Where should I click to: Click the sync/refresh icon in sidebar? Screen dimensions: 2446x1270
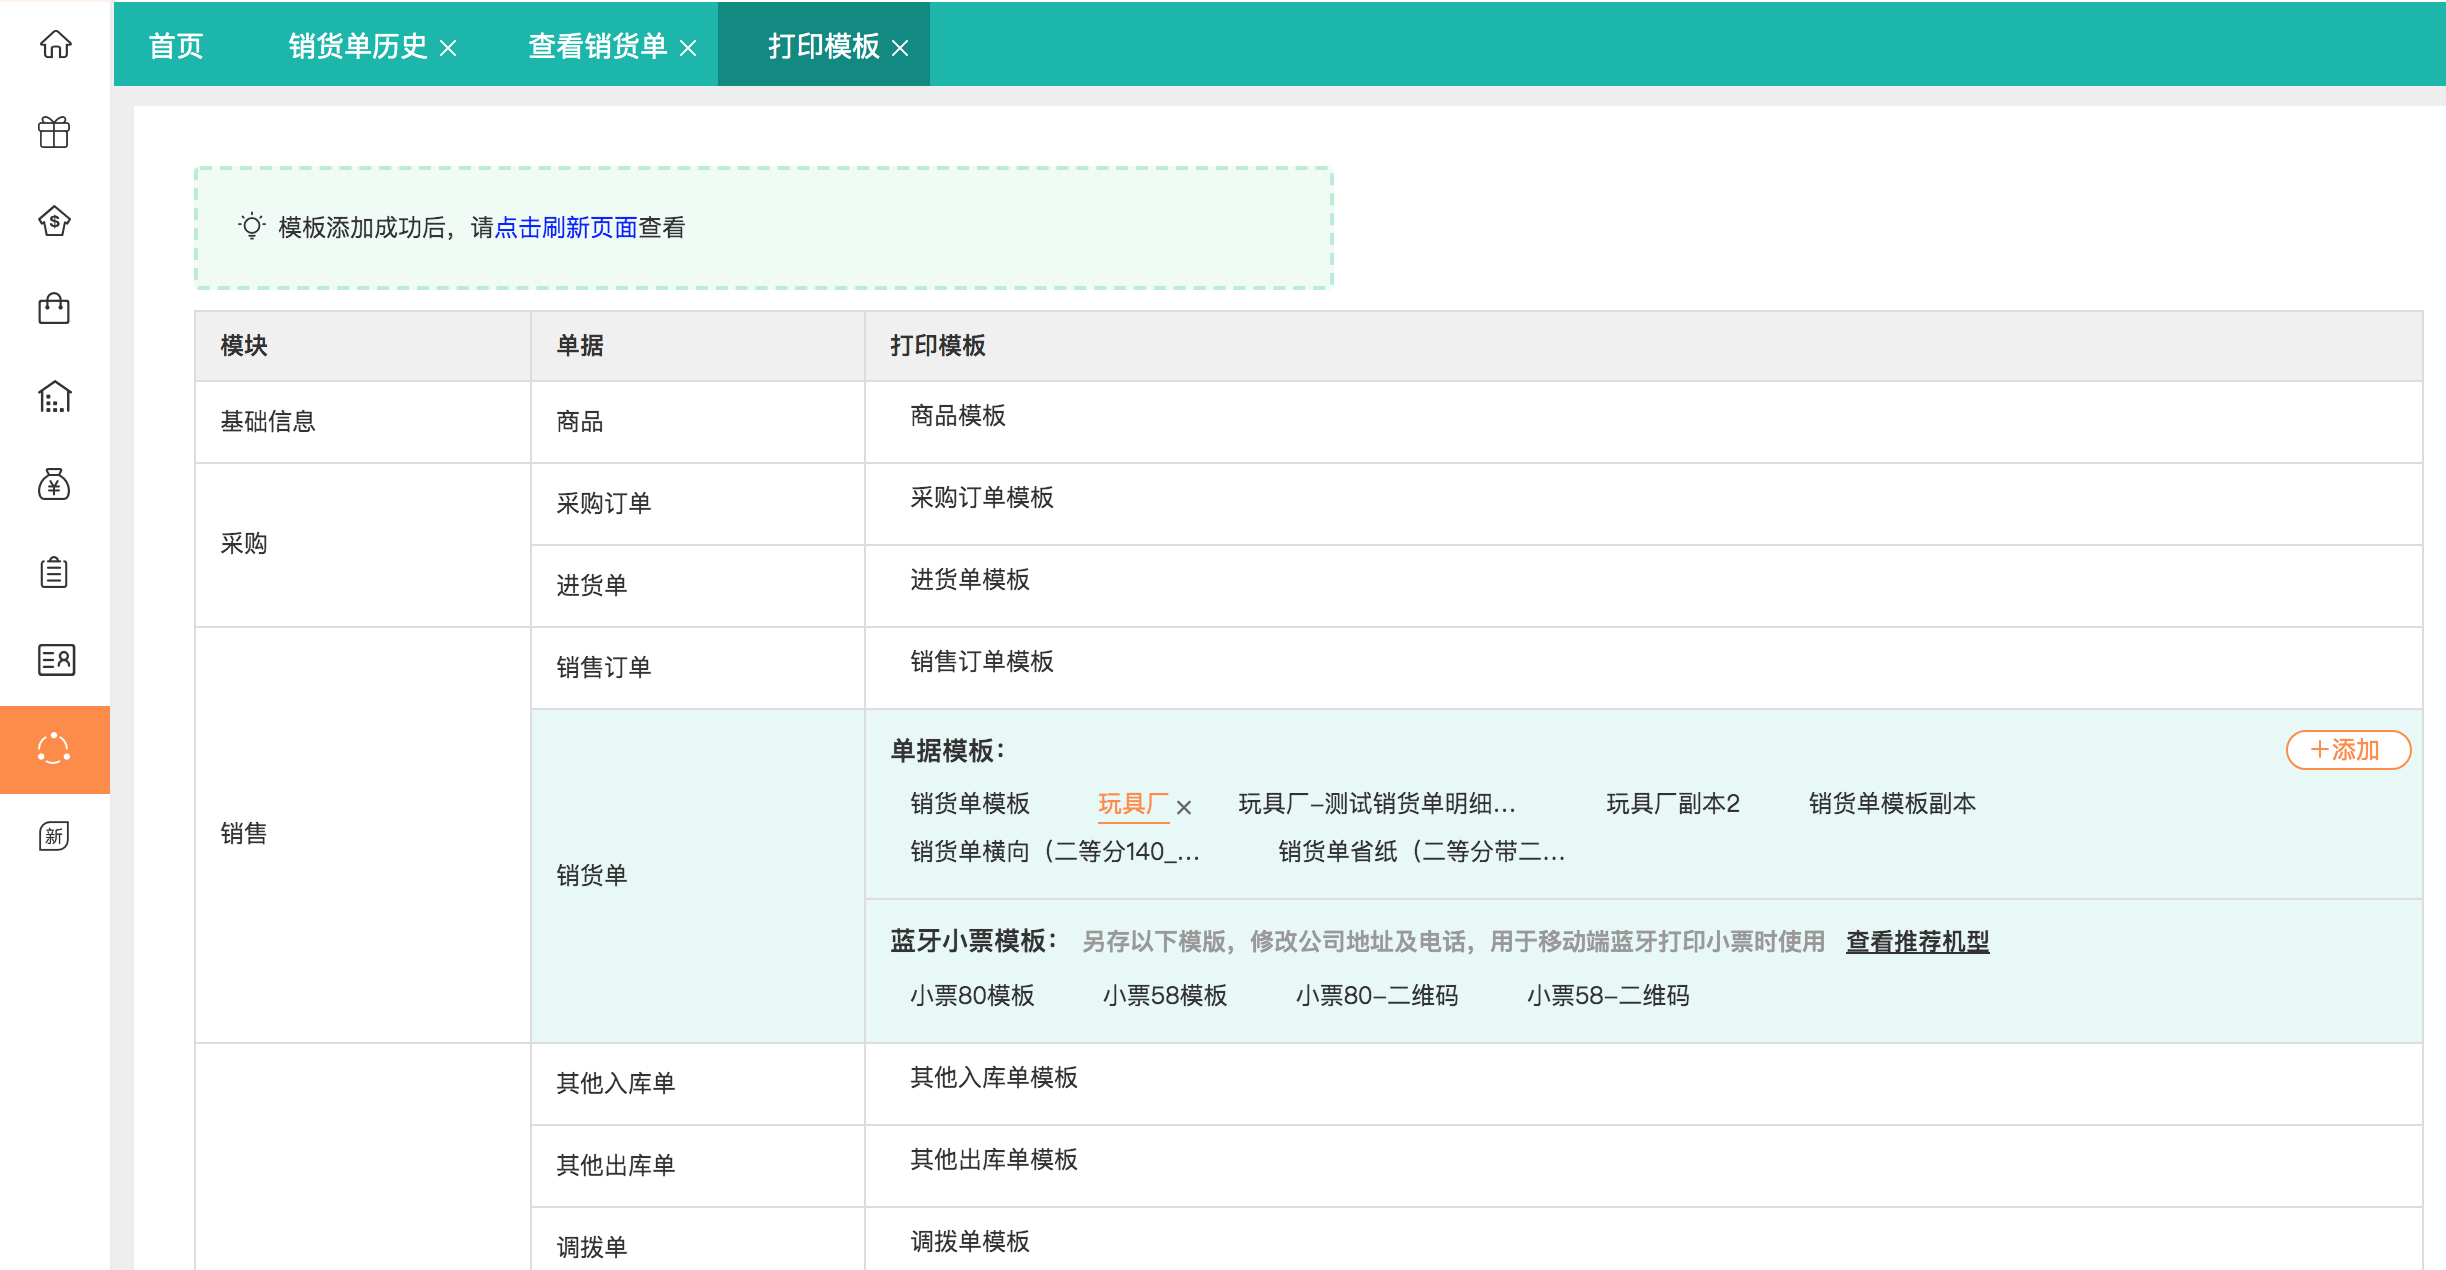[x=55, y=747]
